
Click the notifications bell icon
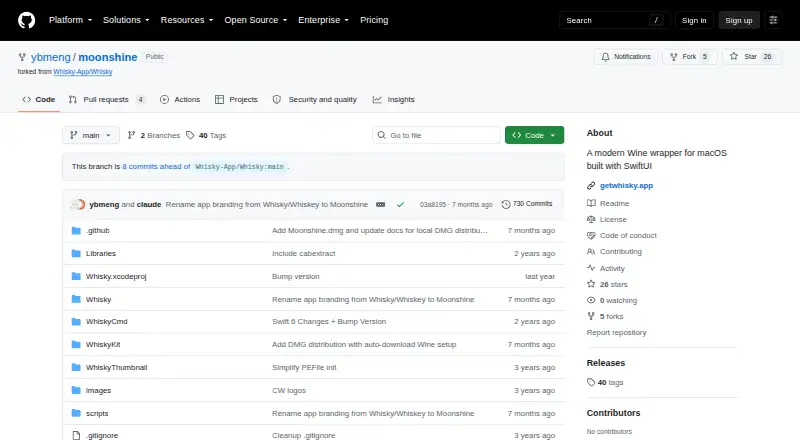[605, 57]
